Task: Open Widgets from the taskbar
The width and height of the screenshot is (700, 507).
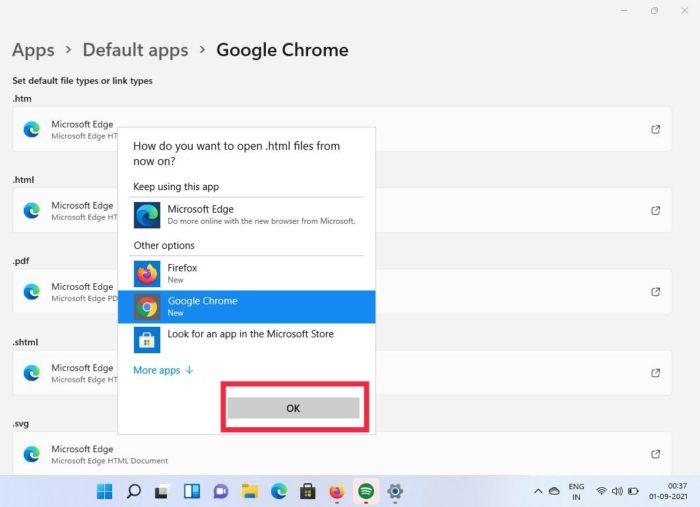Action: (x=192, y=491)
